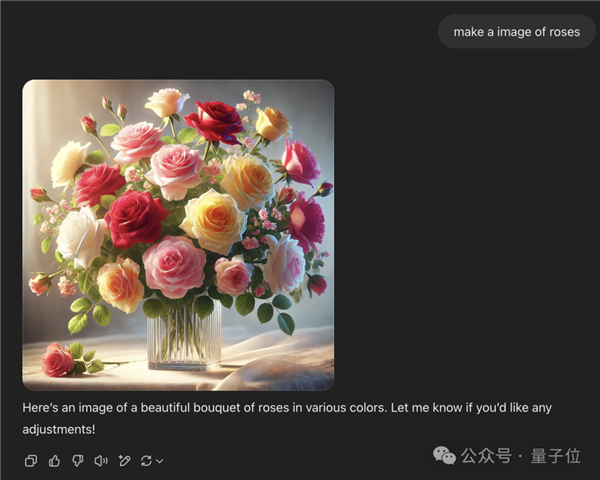The image size is (600, 480).
Task: Click the WeChat logo in the watermark
Action: point(443,455)
